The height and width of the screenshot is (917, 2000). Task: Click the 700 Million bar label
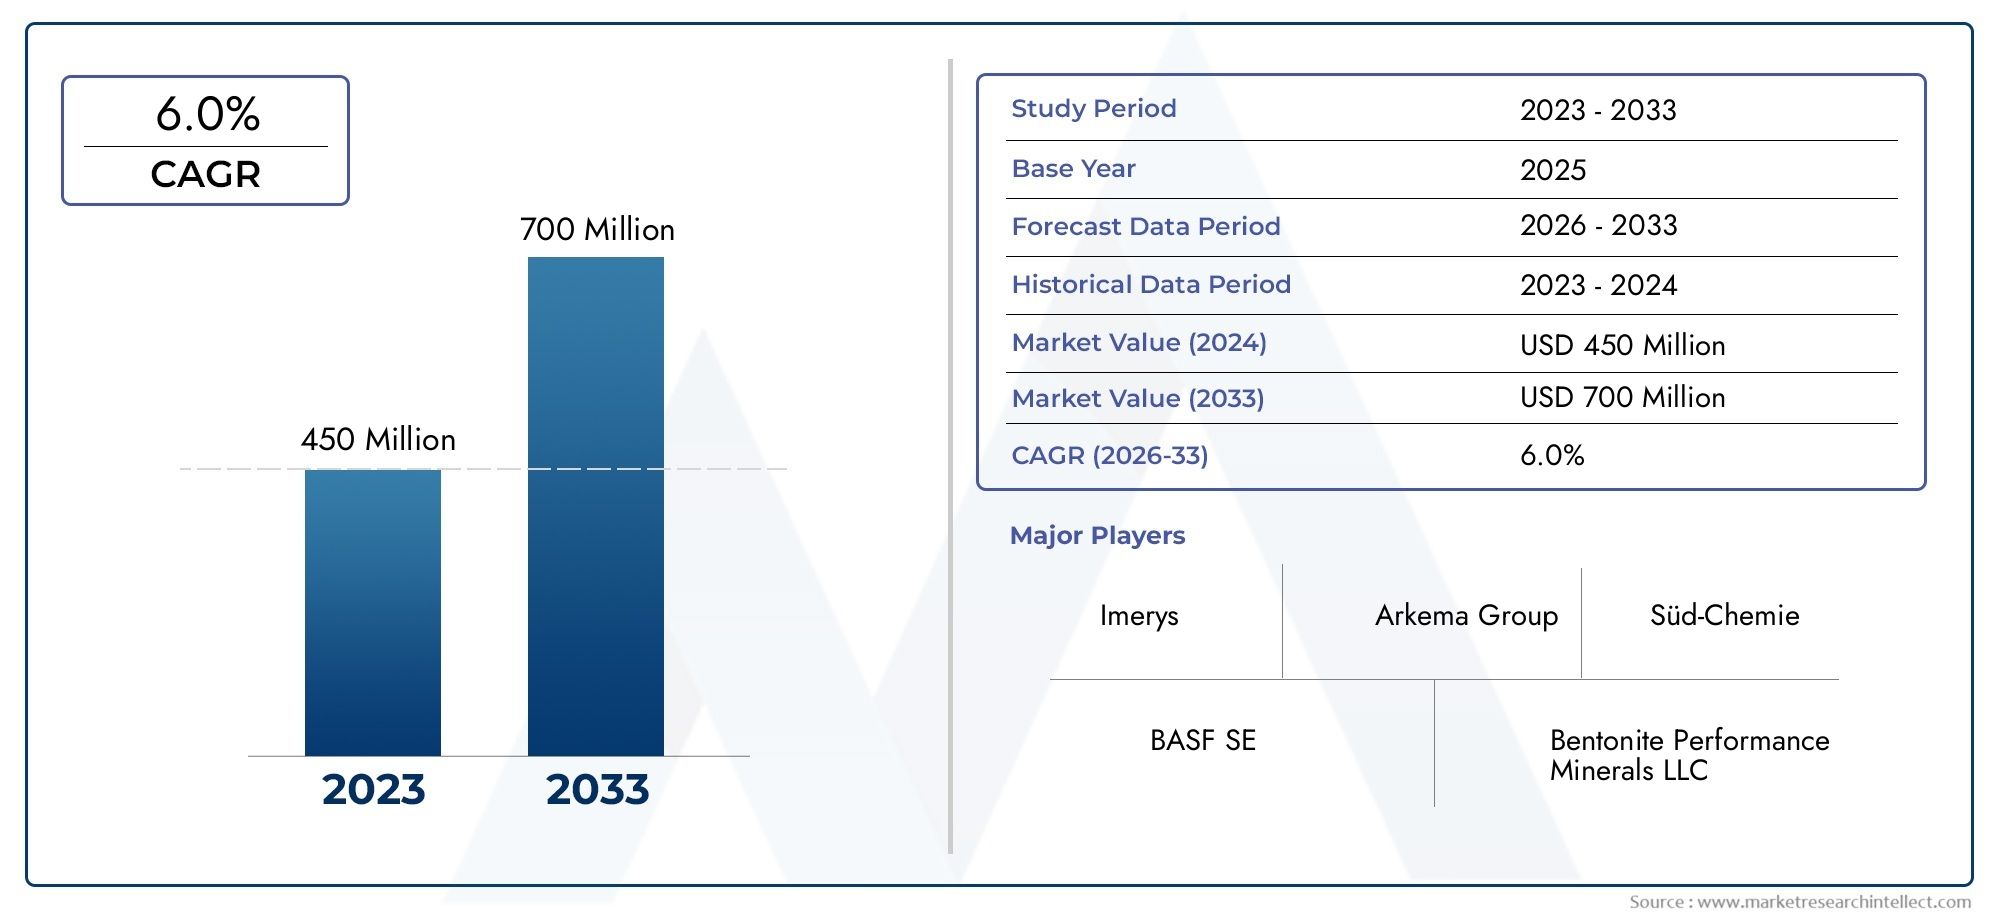(x=597, y=229)
